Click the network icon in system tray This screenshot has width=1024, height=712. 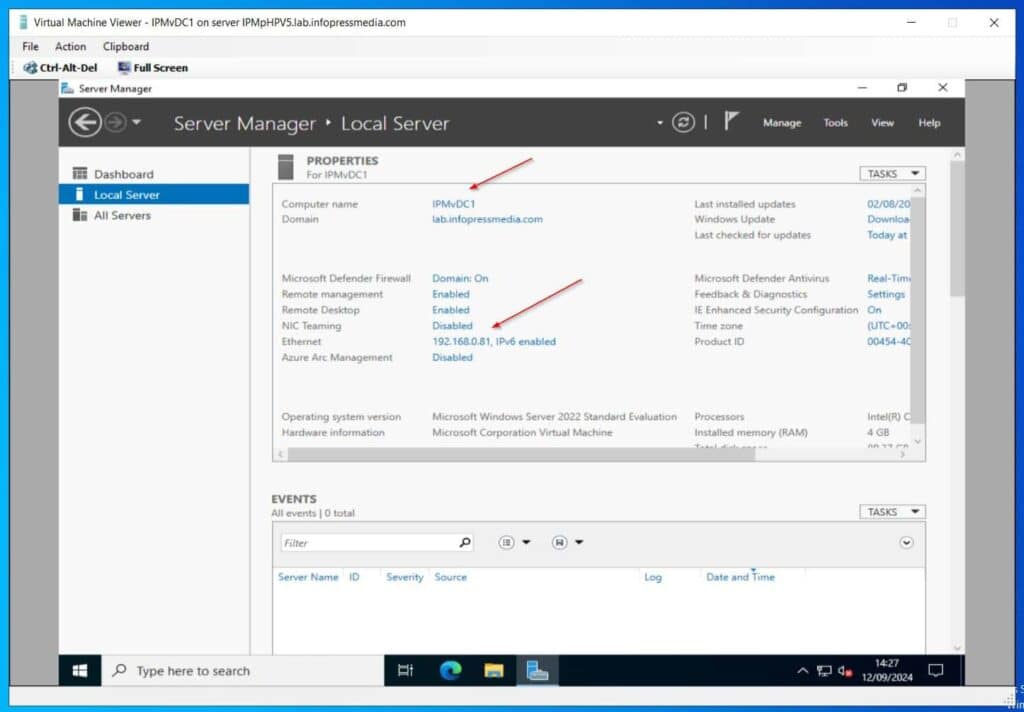click(x=824, y=671)
